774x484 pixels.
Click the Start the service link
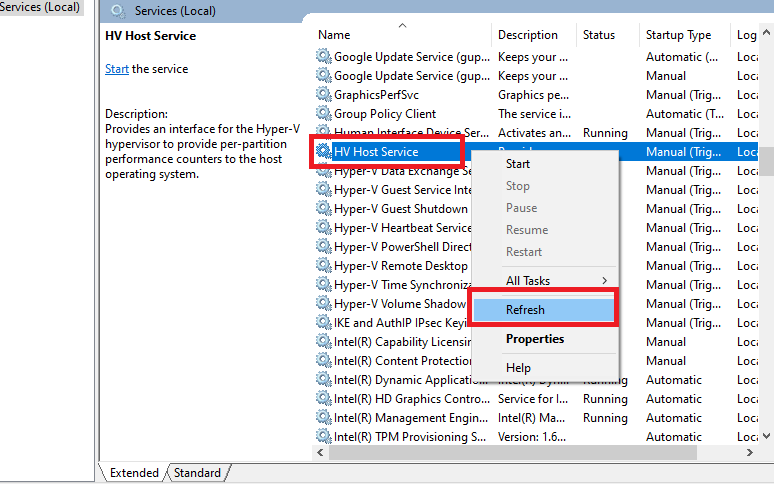(116, 69)
